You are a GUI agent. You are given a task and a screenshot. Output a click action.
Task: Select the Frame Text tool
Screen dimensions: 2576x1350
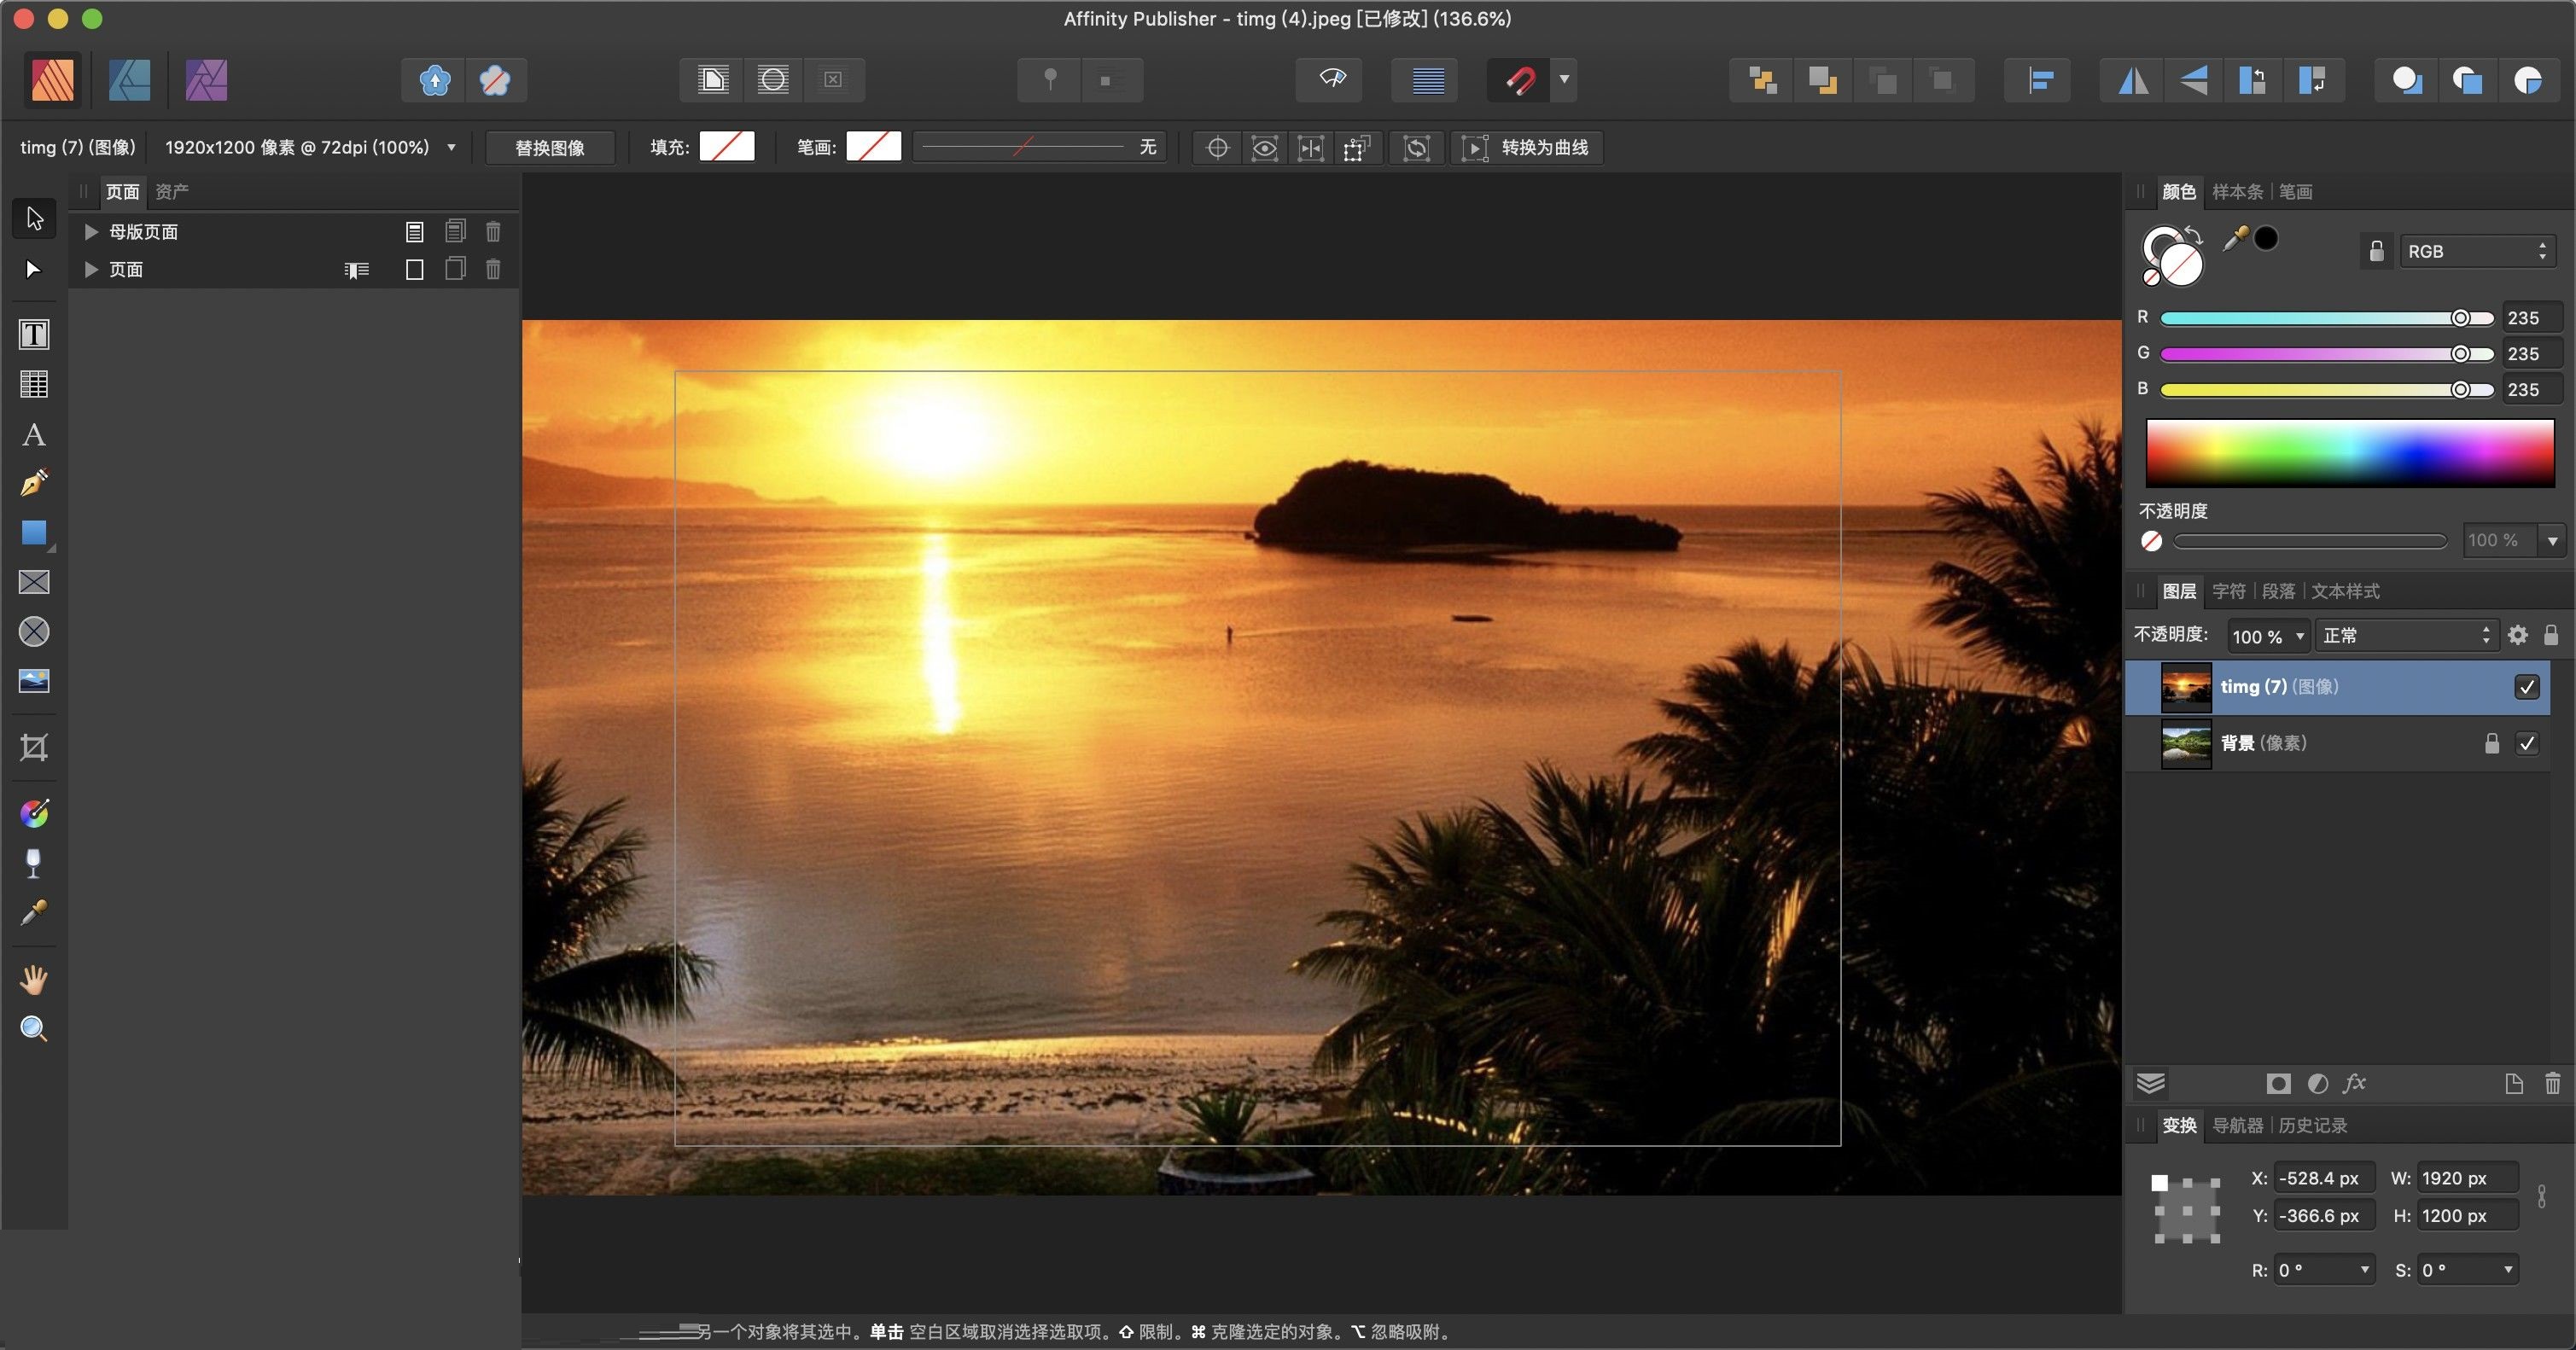pyautogui.click(x=33, y=334)
